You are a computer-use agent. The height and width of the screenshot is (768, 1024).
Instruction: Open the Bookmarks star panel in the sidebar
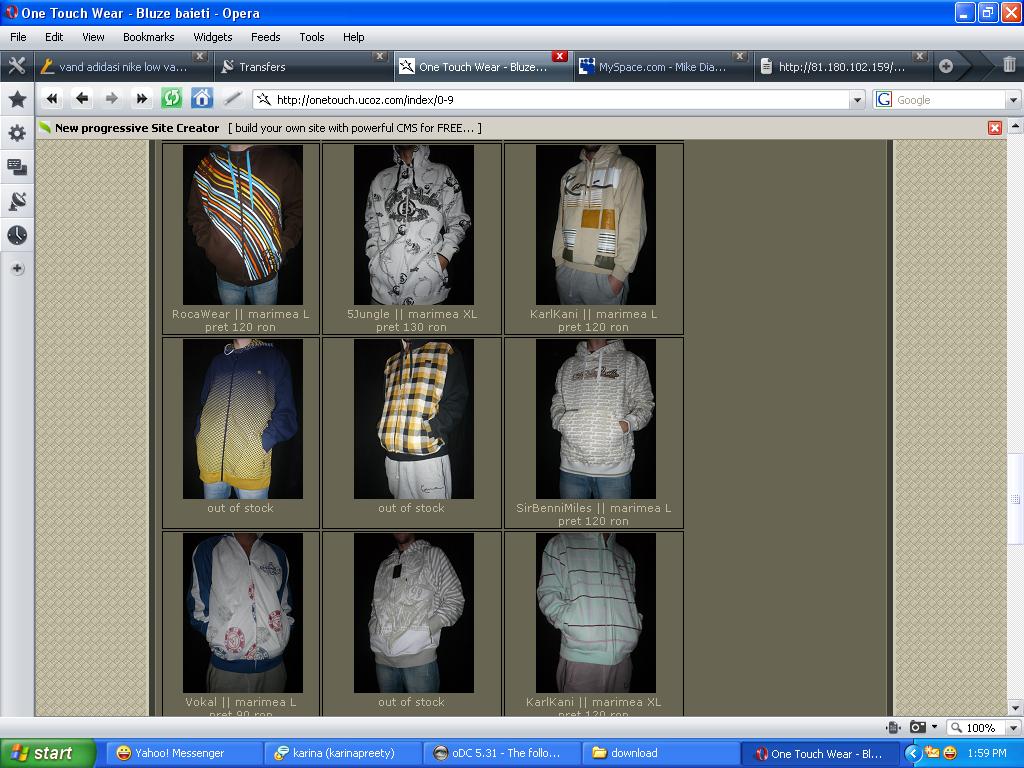(17, 99)
